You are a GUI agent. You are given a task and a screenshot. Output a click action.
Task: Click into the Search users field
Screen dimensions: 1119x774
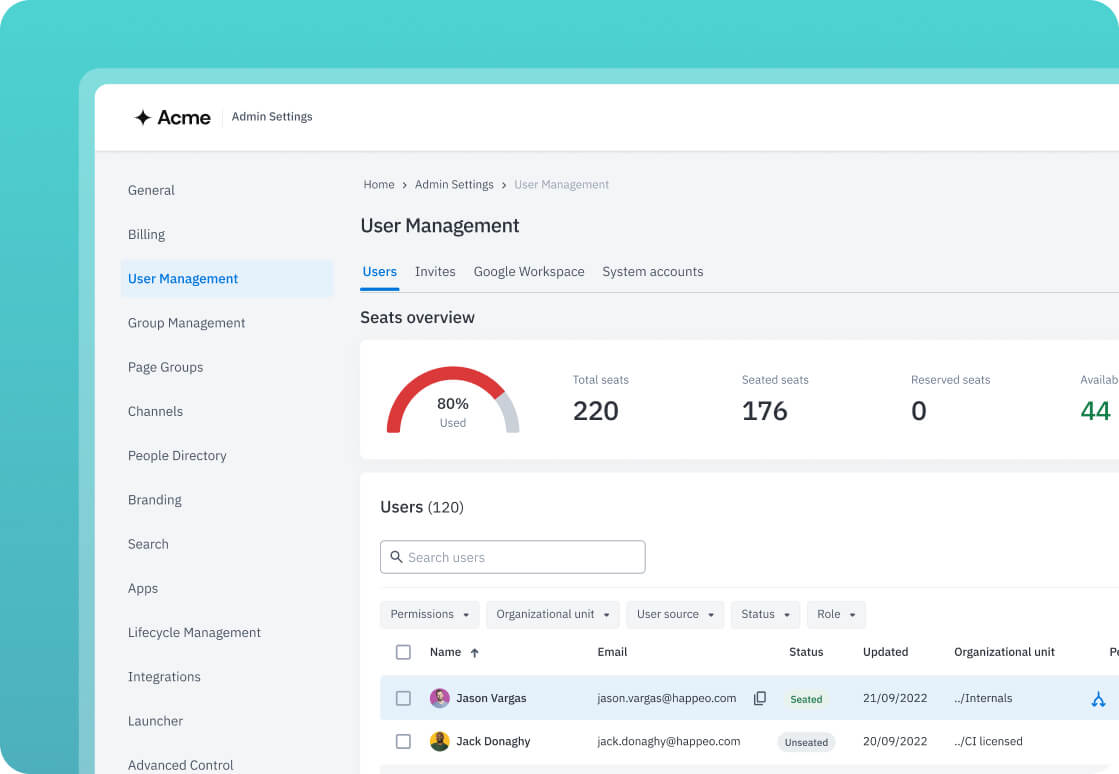click(520, 557)
